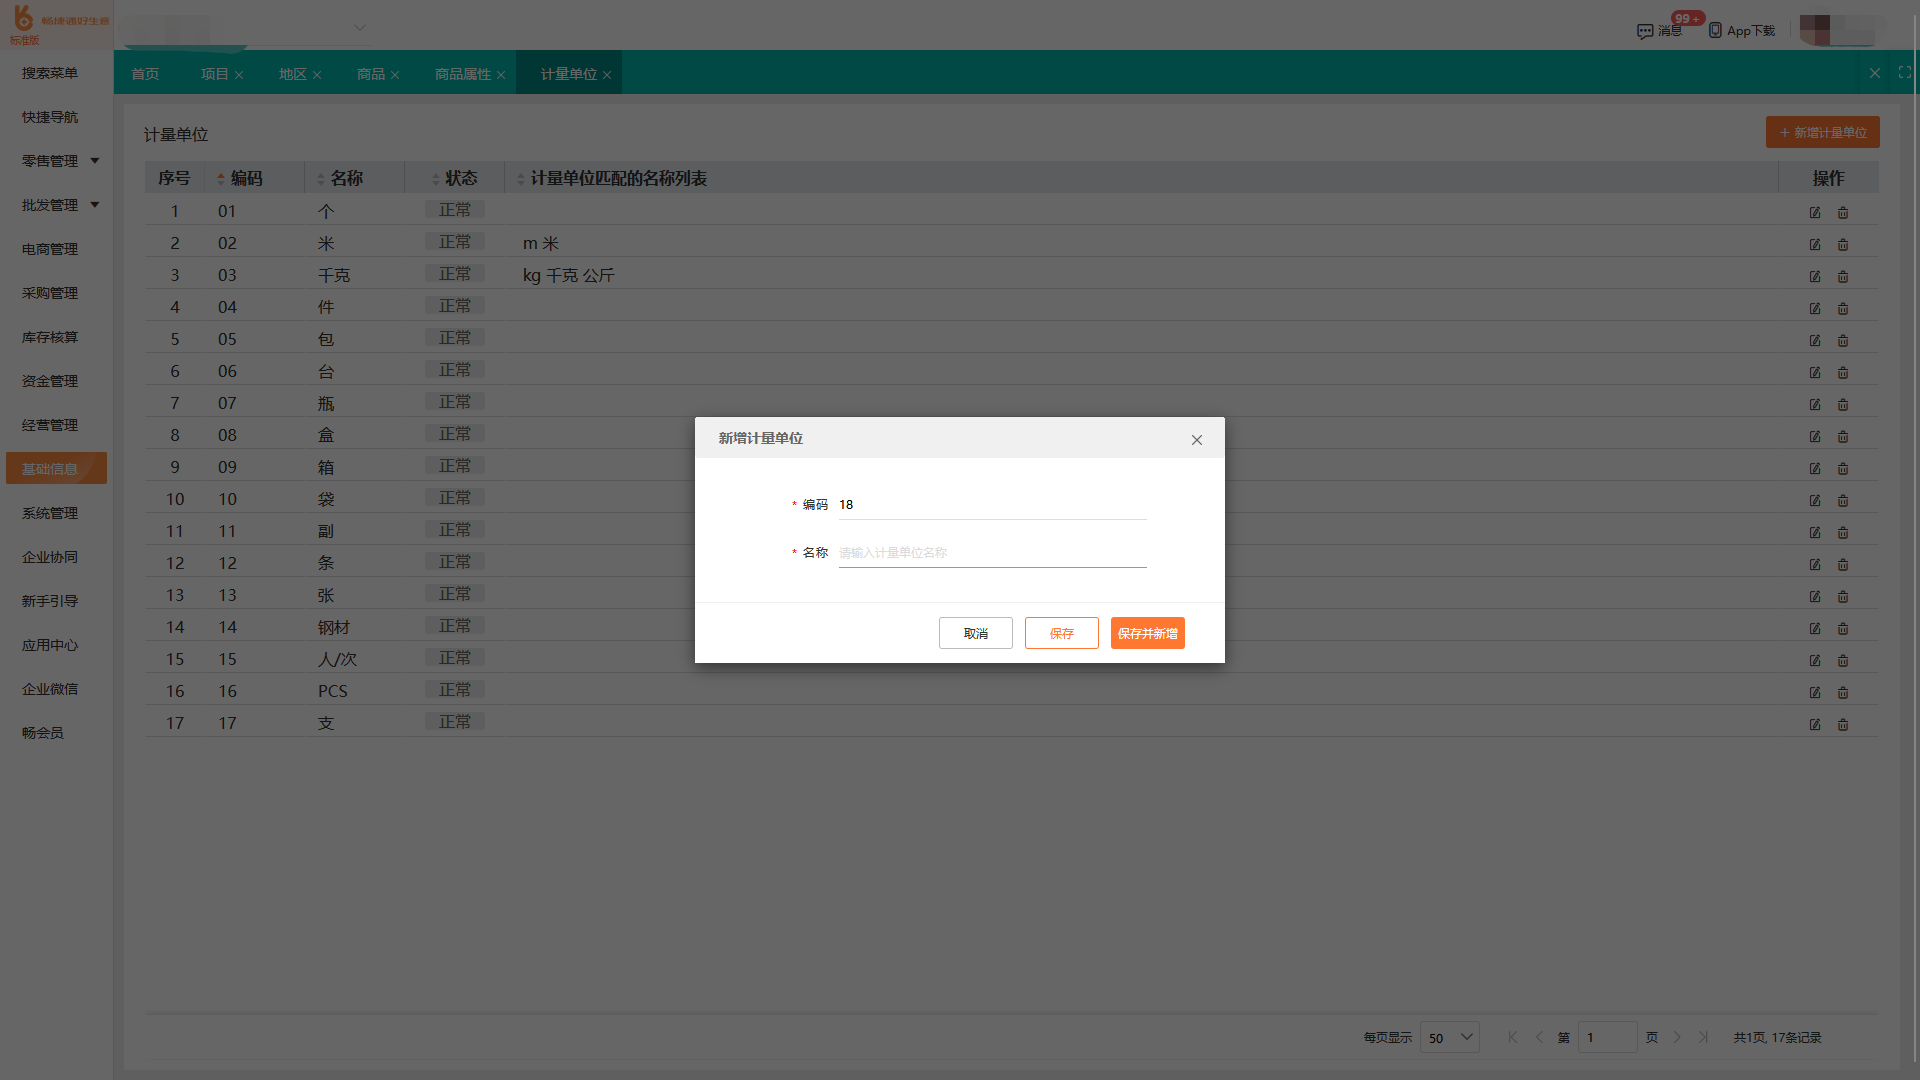Click the 保存 button in dialog

[x=1062, y=633]
